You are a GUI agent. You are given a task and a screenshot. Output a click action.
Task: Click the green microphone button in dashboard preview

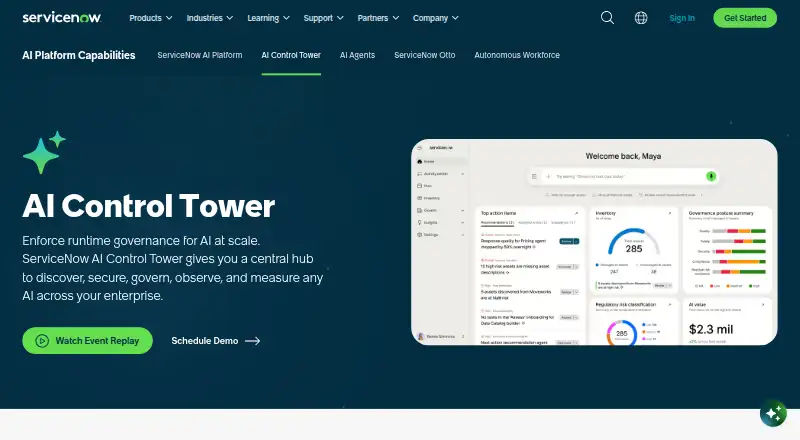tap(711, 176)
